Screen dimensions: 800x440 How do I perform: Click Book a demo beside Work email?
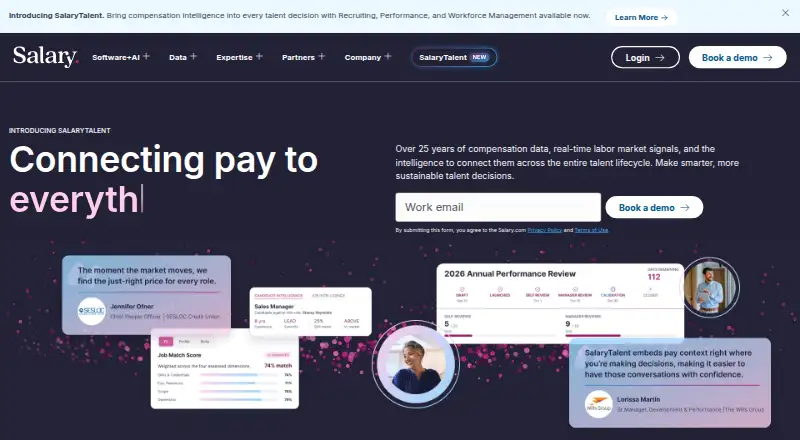click(654, 208)
